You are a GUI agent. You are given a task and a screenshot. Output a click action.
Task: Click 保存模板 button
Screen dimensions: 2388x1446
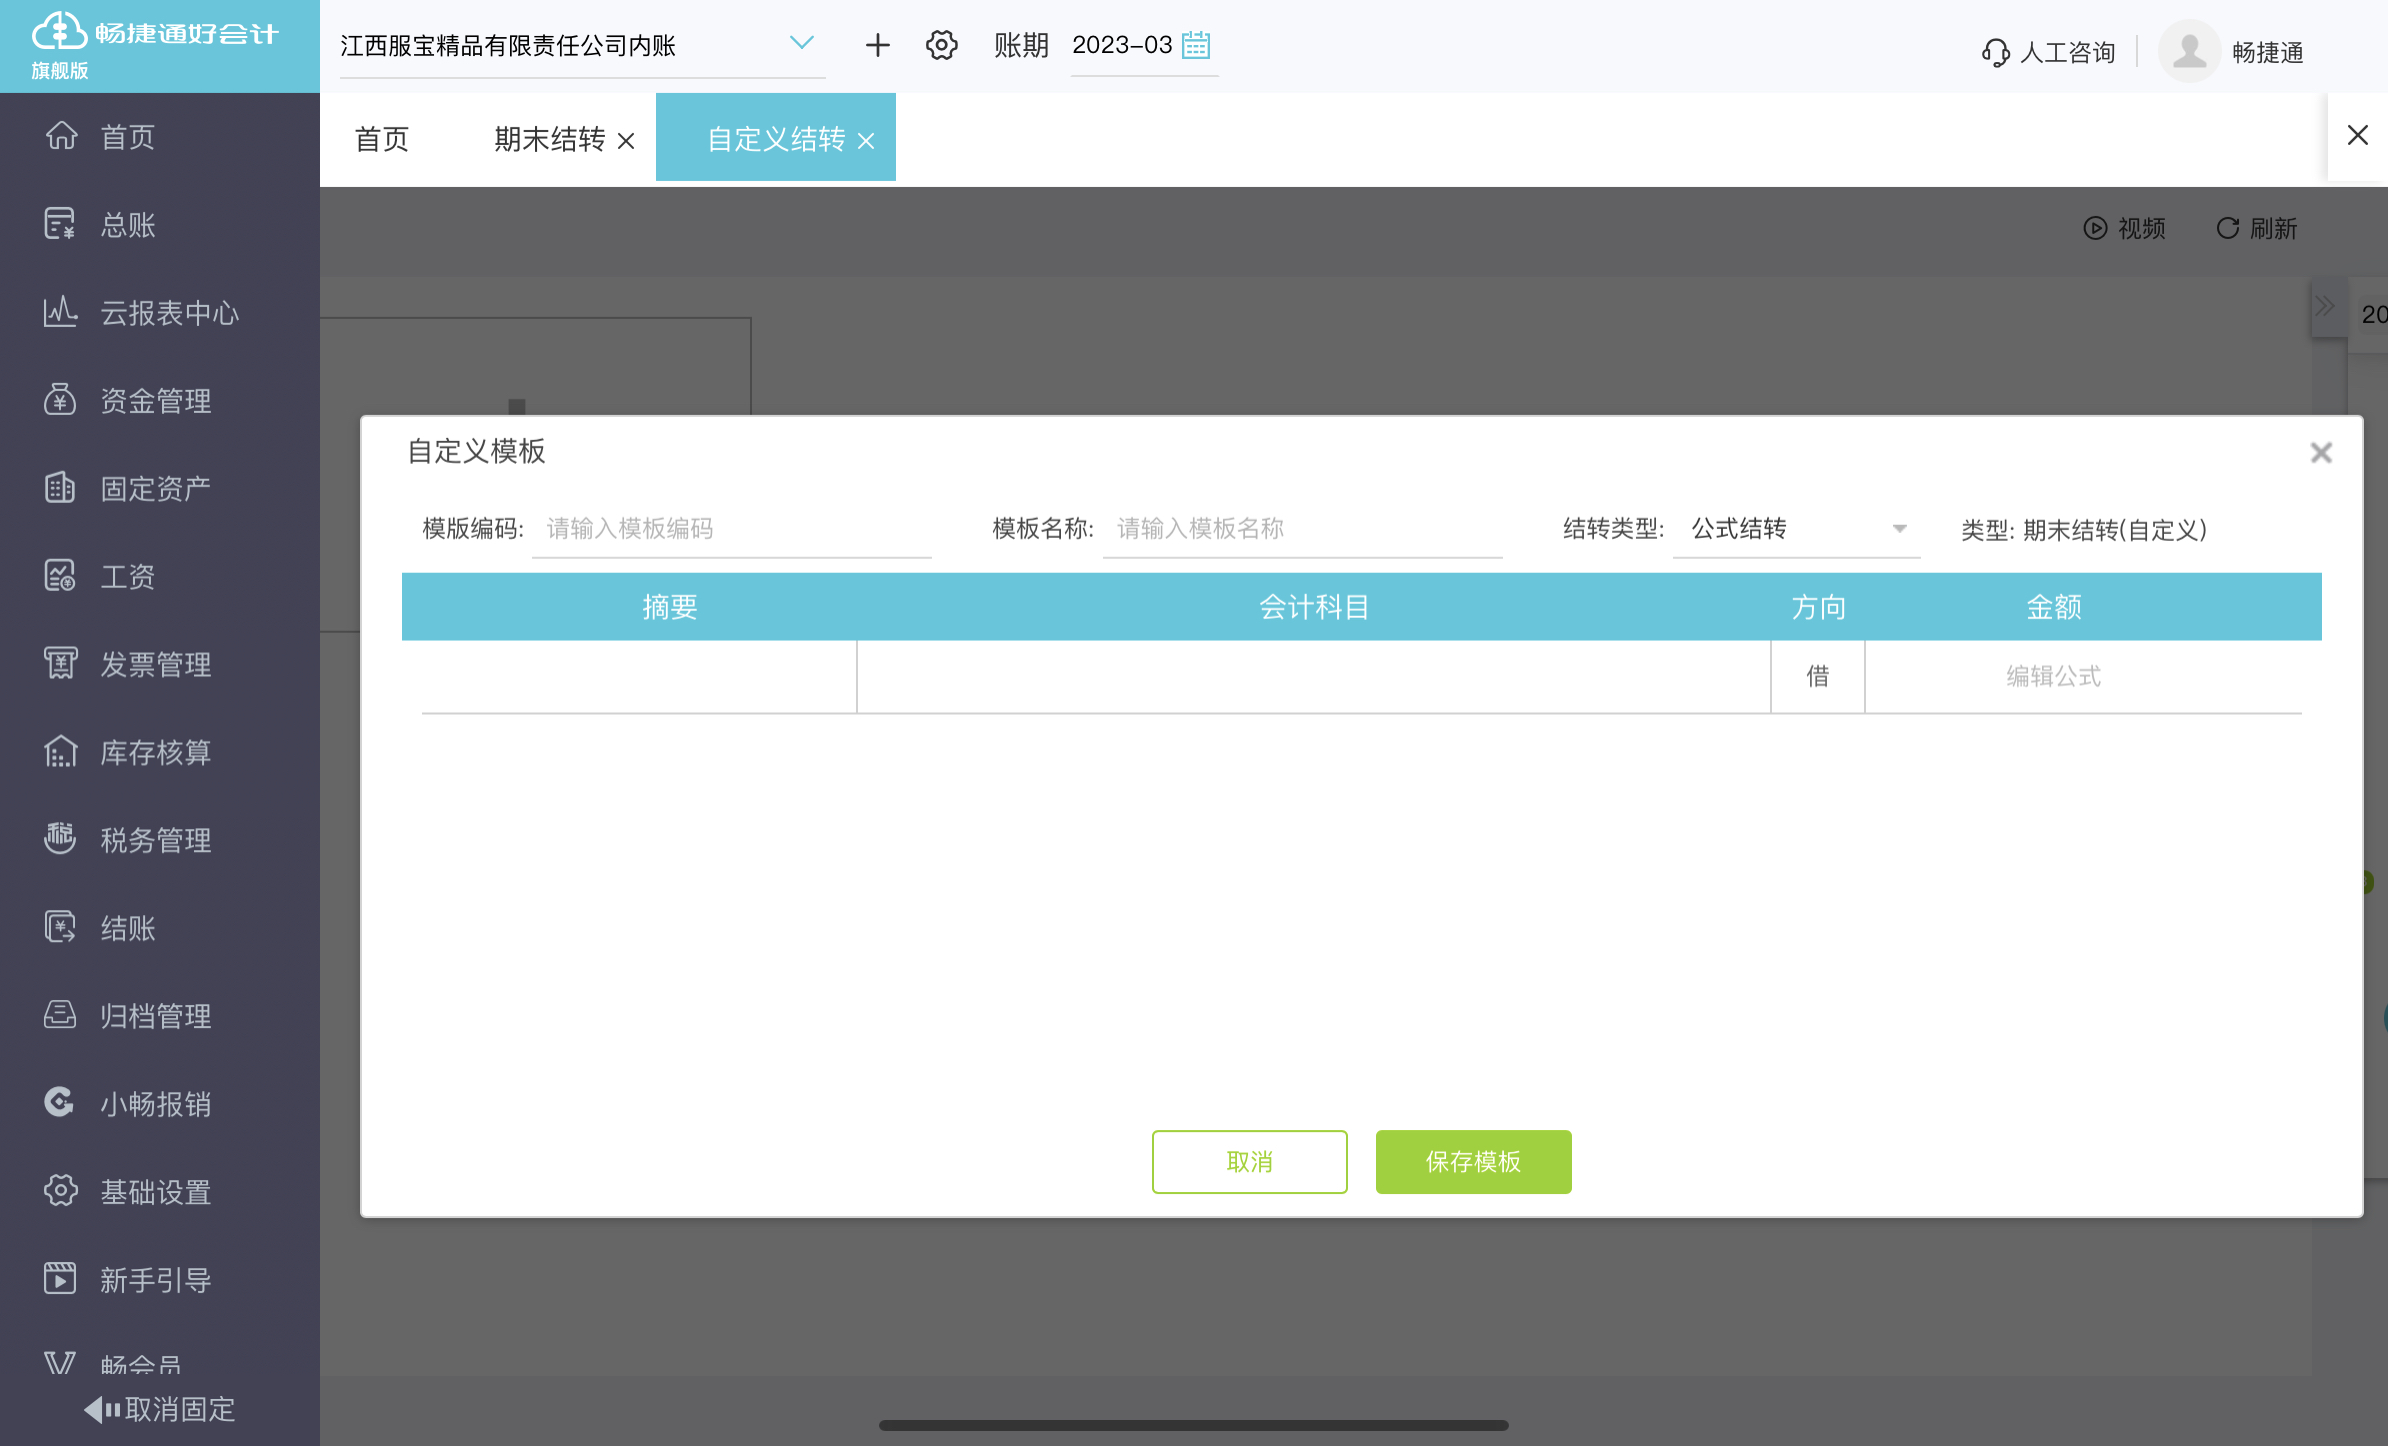click(x=1474, y=1161)
